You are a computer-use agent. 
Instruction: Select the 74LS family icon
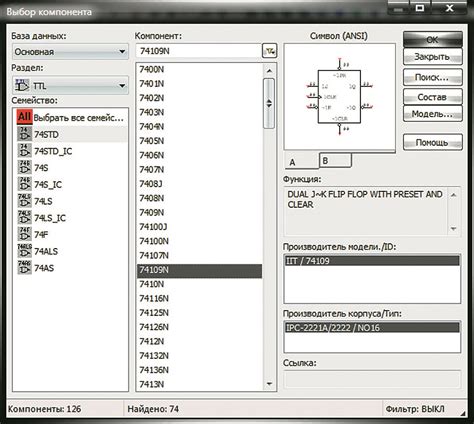(24, 201)
